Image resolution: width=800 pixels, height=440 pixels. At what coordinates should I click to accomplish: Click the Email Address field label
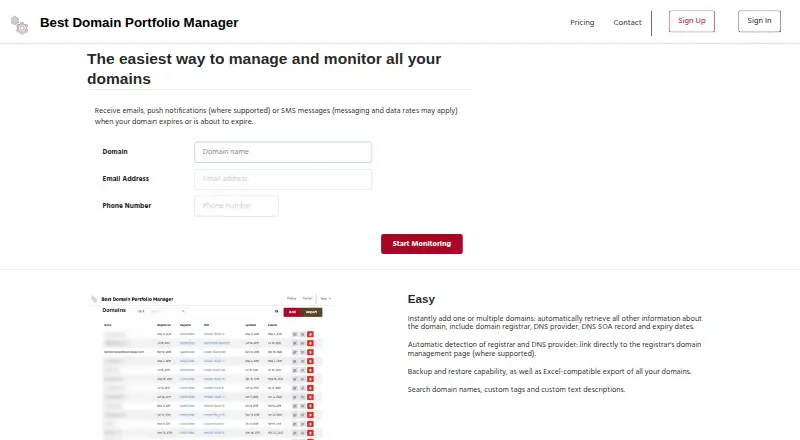point(126,179)
